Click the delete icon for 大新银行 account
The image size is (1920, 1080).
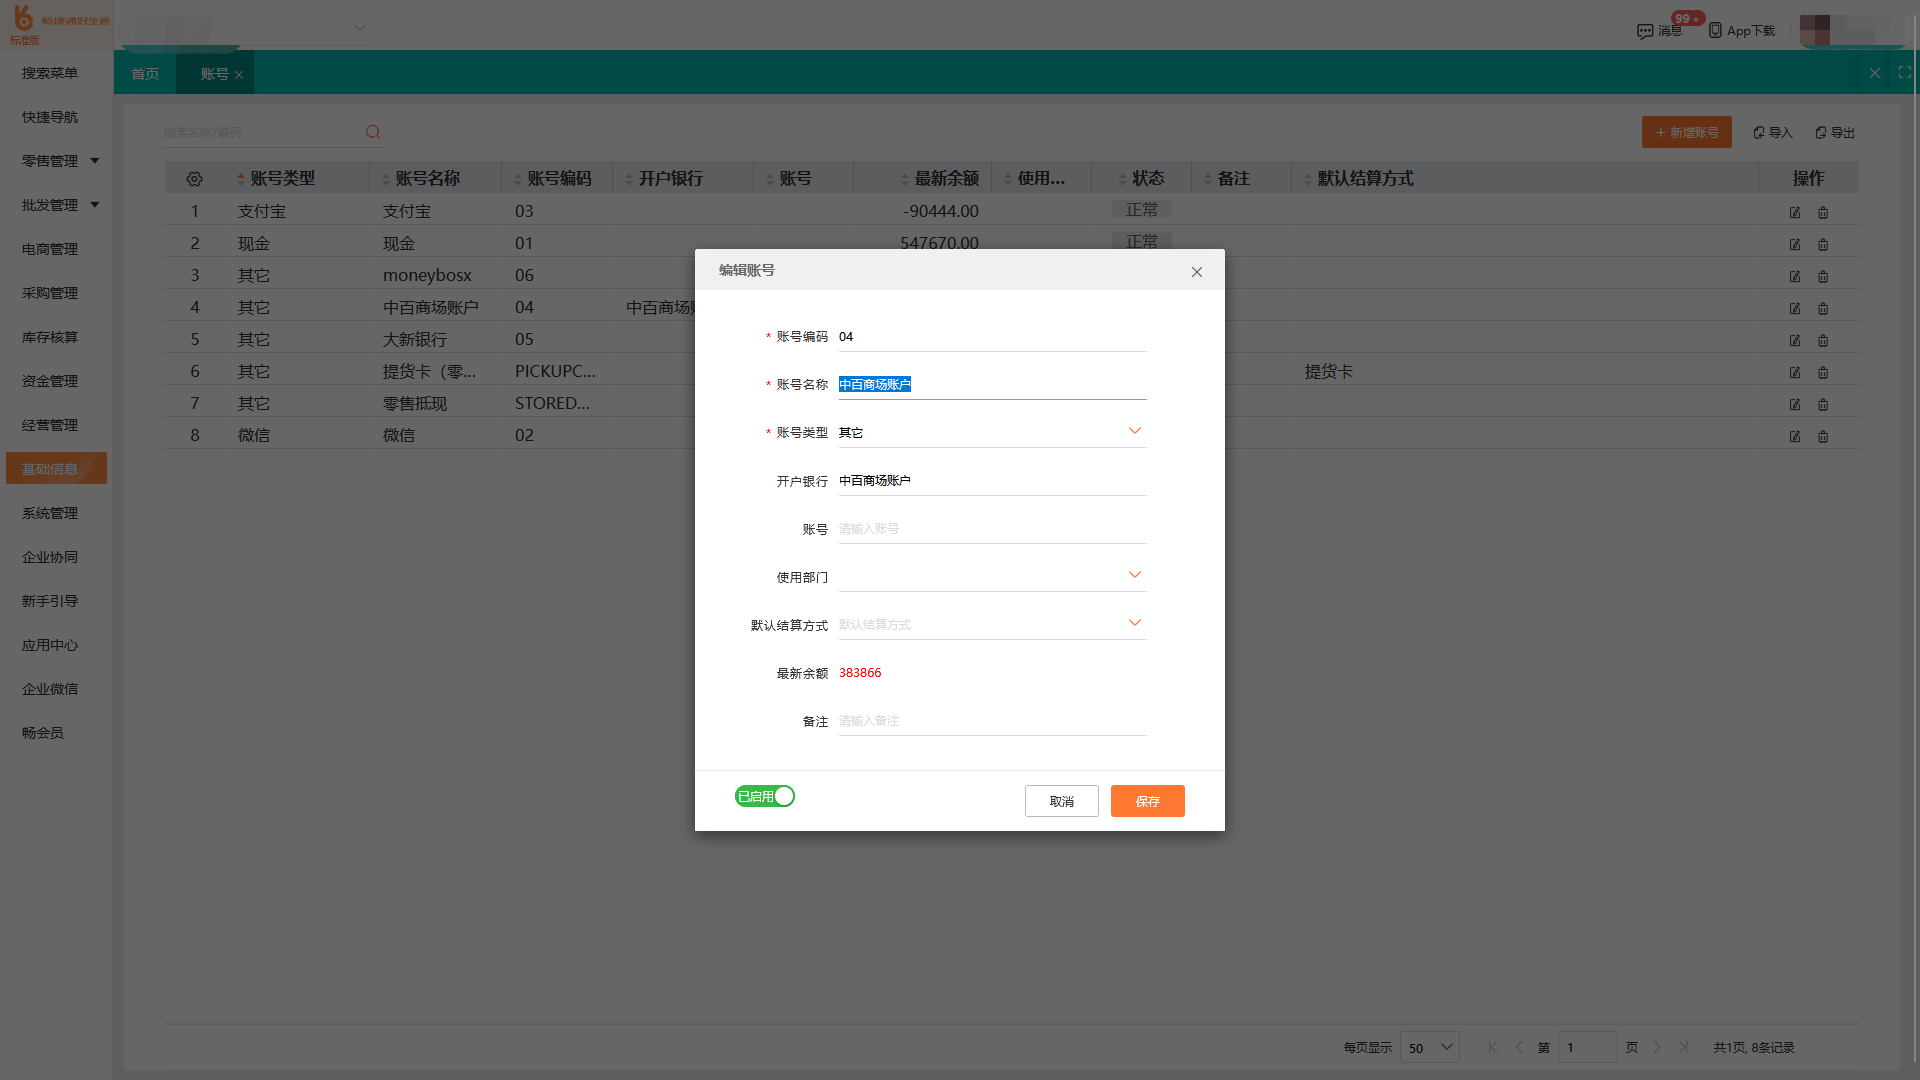[x=1822, y=340]
